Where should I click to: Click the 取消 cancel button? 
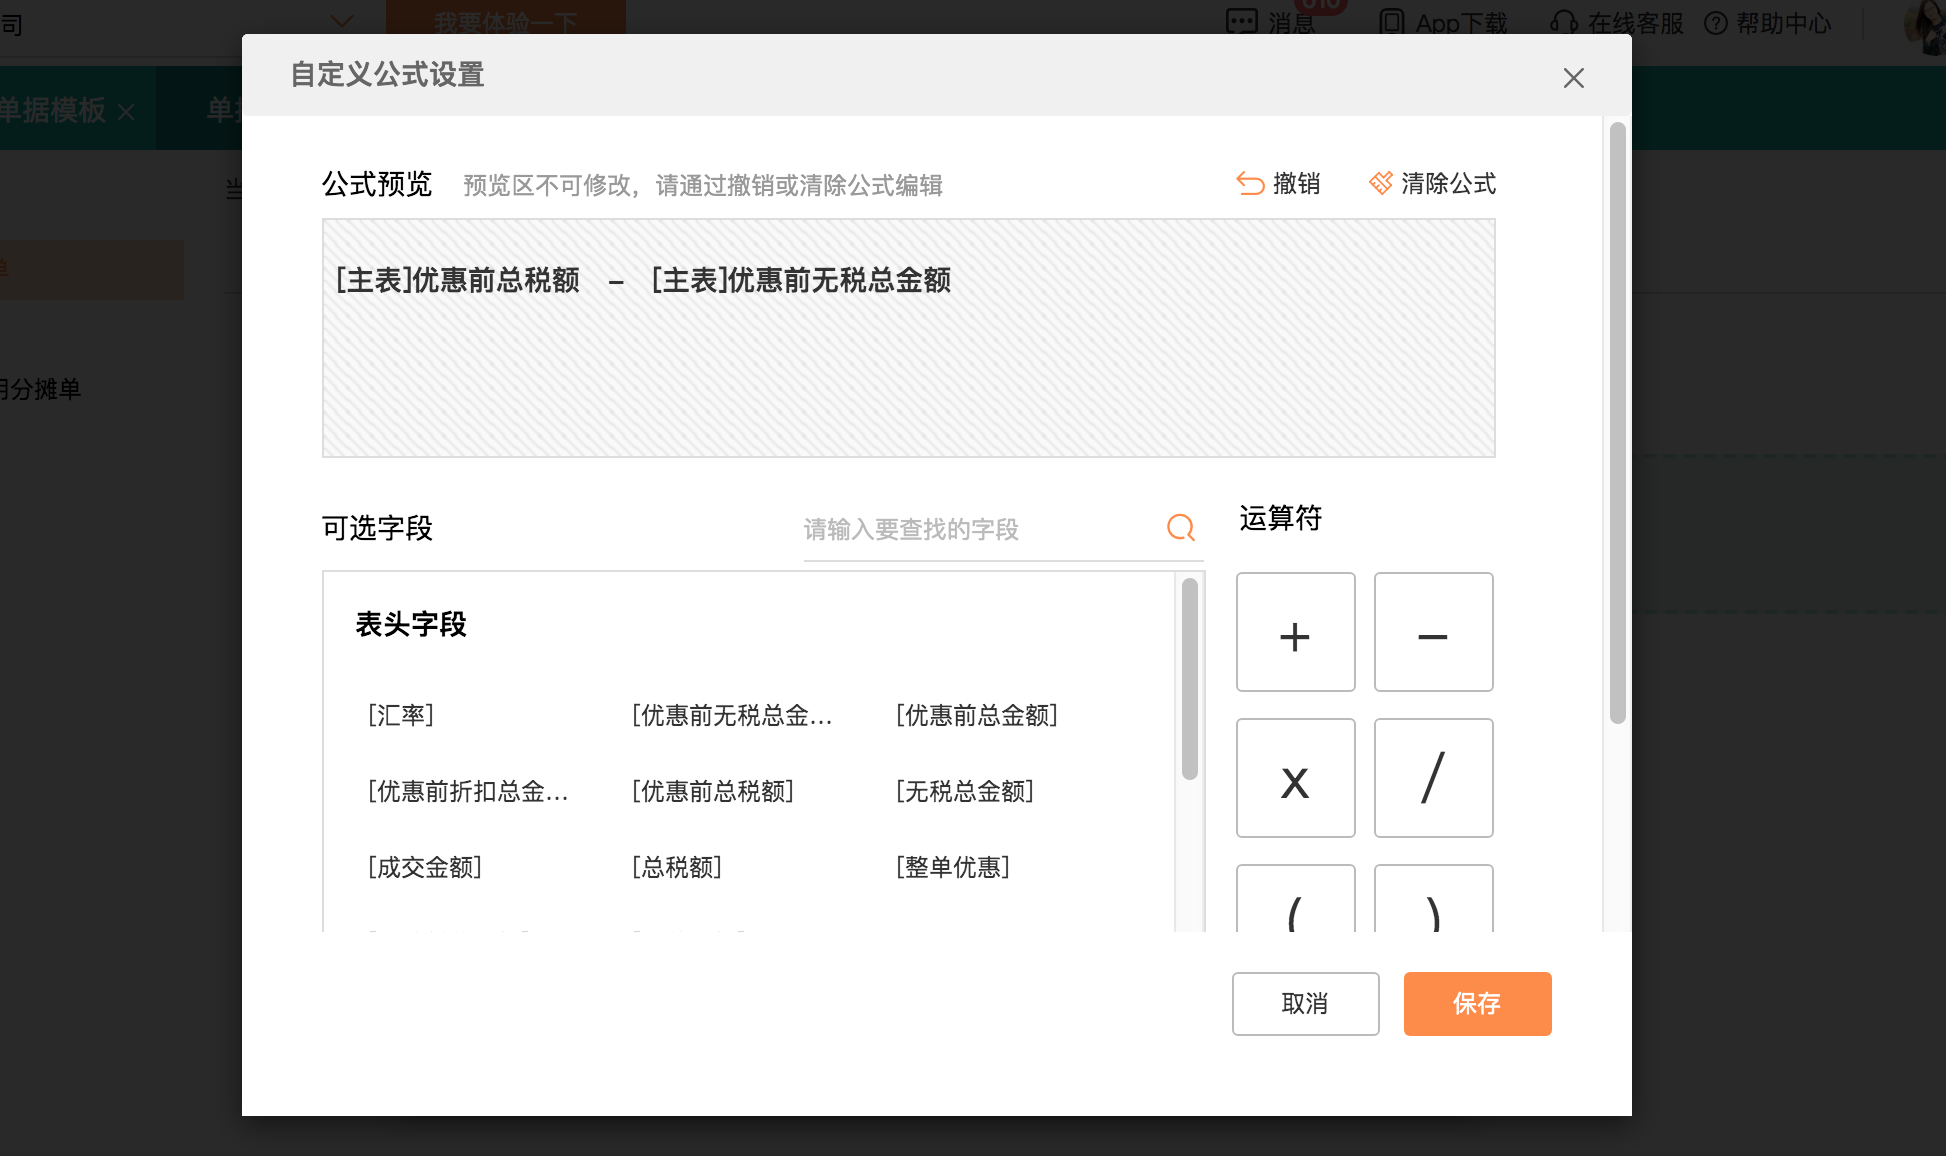(x=1305, y=1003)
